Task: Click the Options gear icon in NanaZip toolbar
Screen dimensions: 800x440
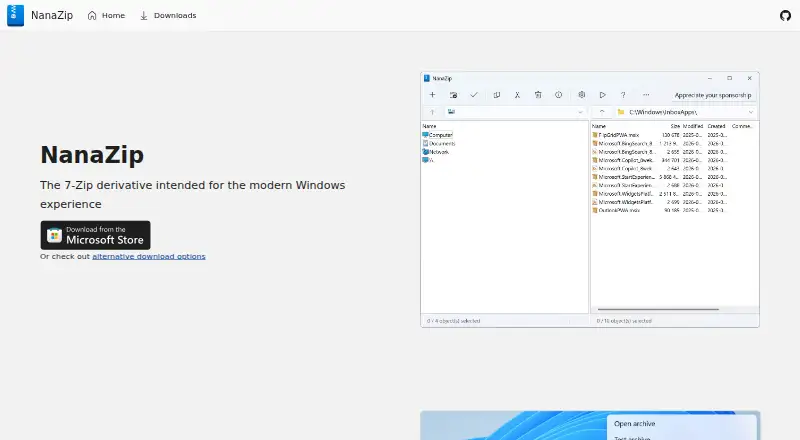Action: pyautogui.click(x=581, y=95)
